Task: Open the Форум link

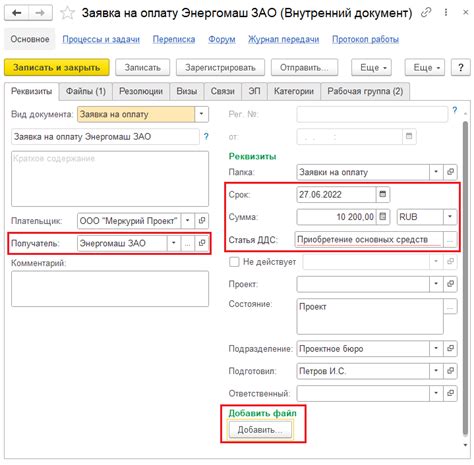Action: pyautogui.click(x=222, y=39)
